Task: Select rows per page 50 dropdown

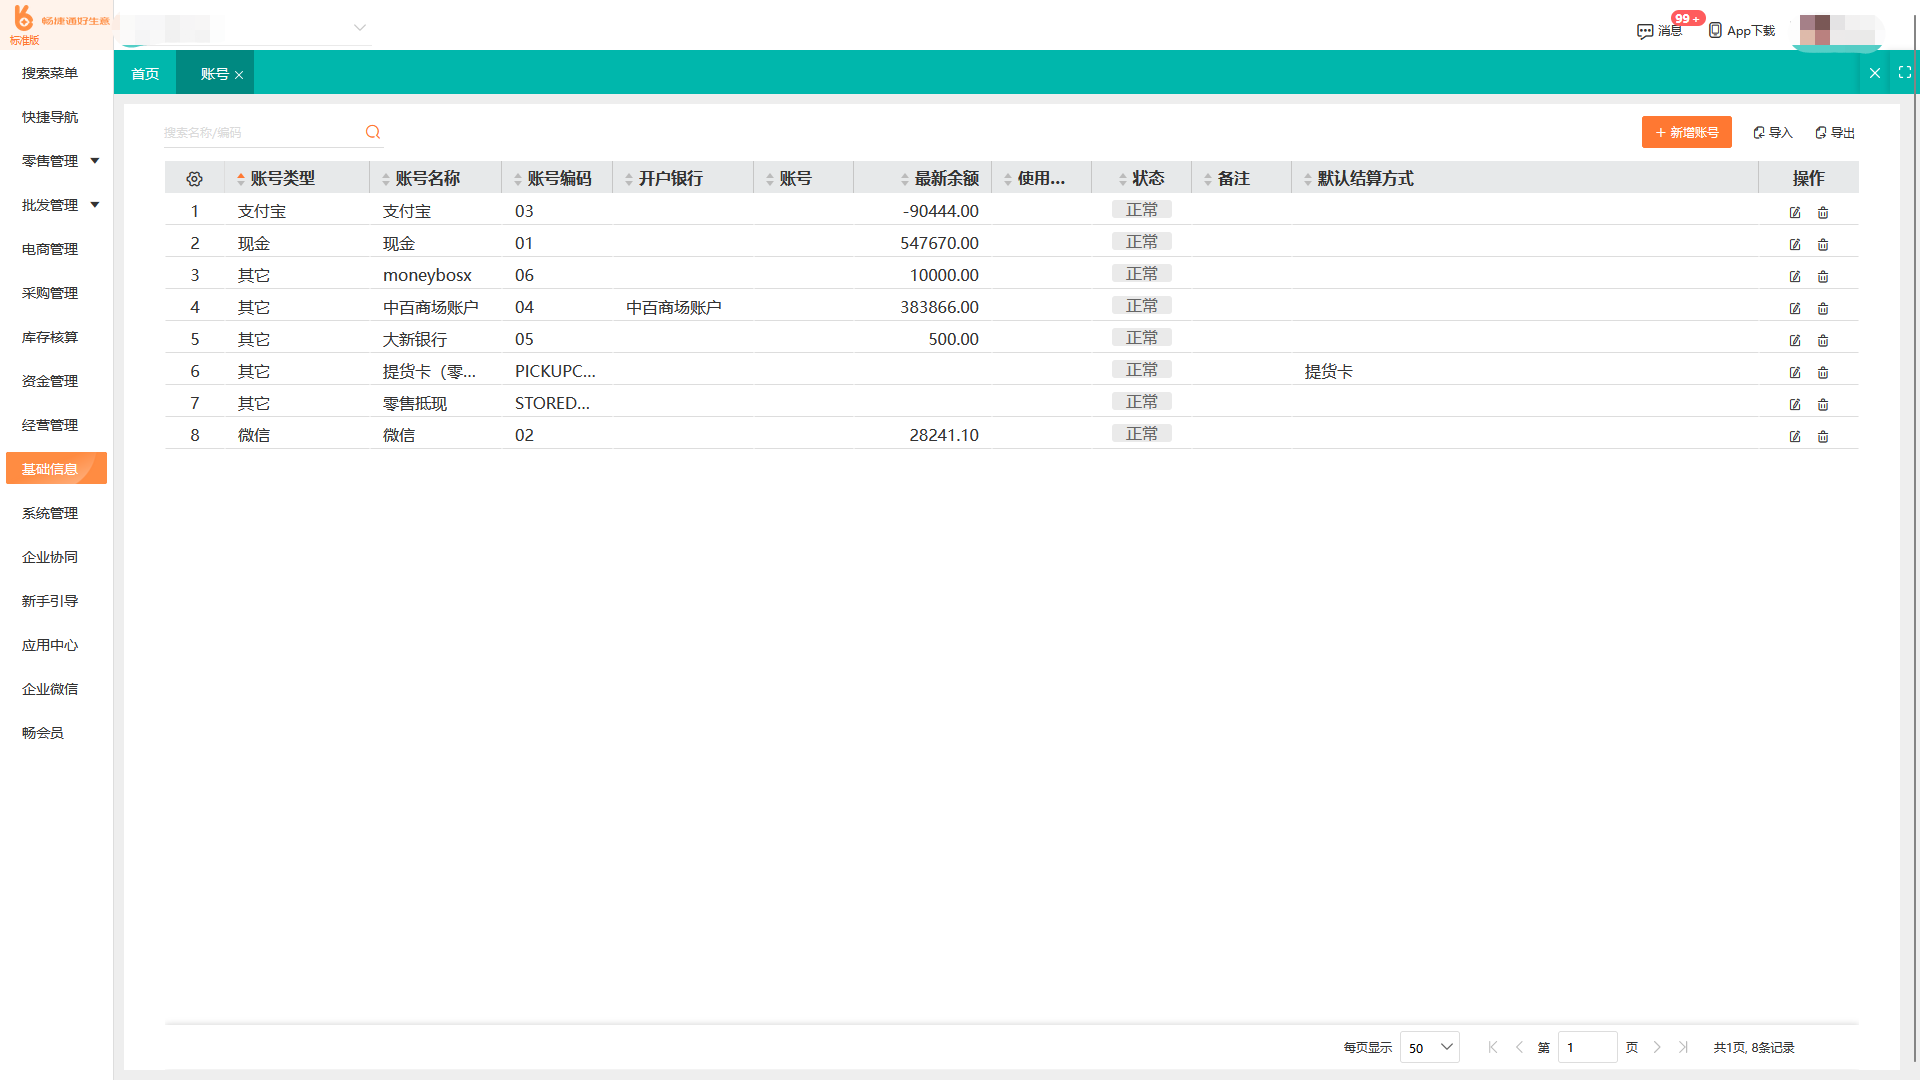Action: [x=1428, y=1047]
